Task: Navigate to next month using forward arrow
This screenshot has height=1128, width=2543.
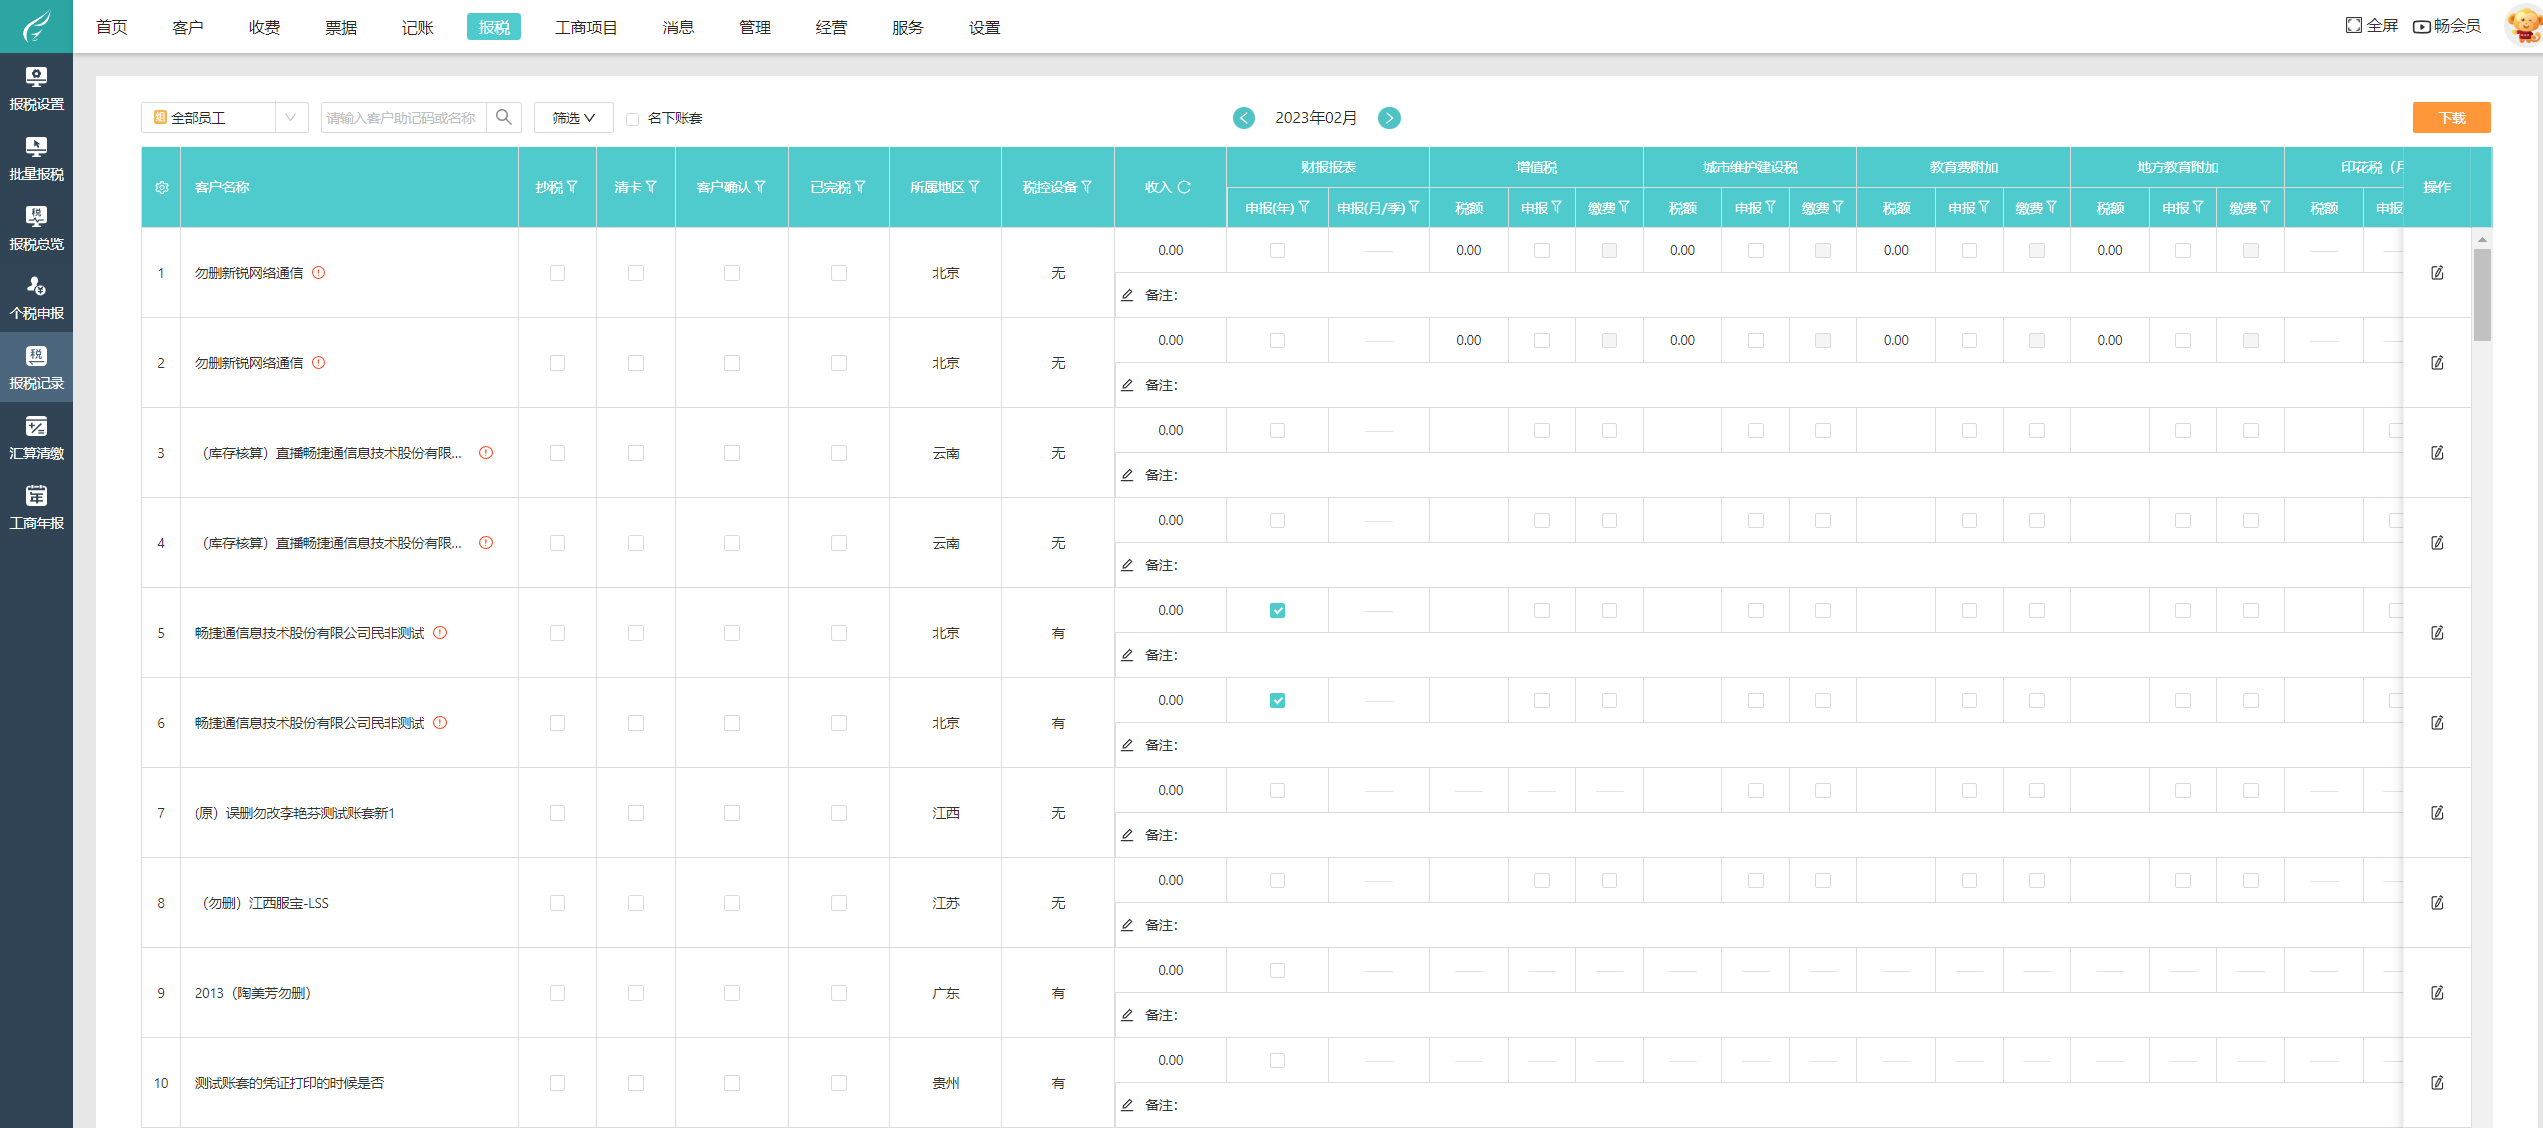Action: (x=1392, y=117)
